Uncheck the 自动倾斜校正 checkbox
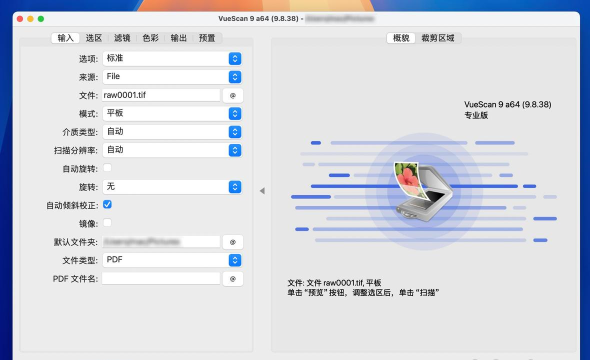This screenshot has width=590, height=360. pyautogui.click(x=107, y=204)
